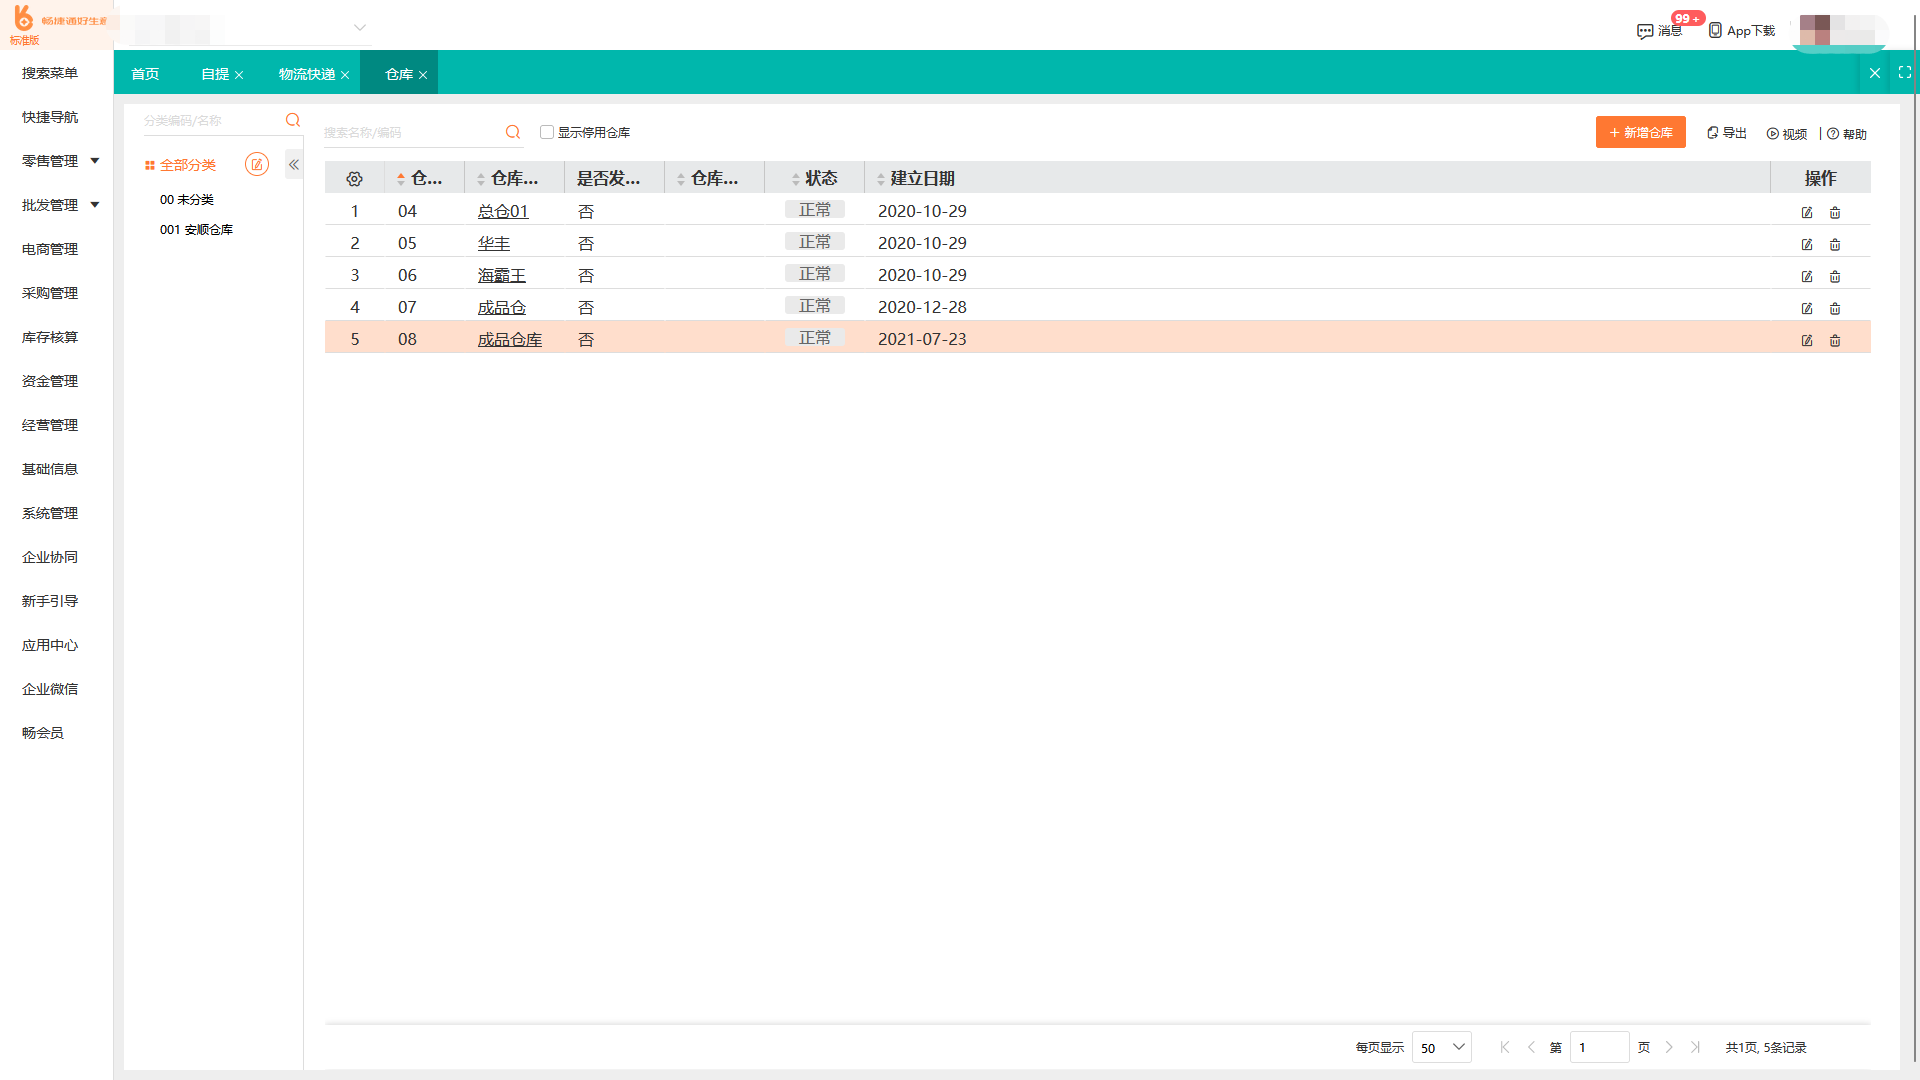Select page size dropdown 50
The width and height of the screenshot is (1920, 1080).
pos(1441,1047)
